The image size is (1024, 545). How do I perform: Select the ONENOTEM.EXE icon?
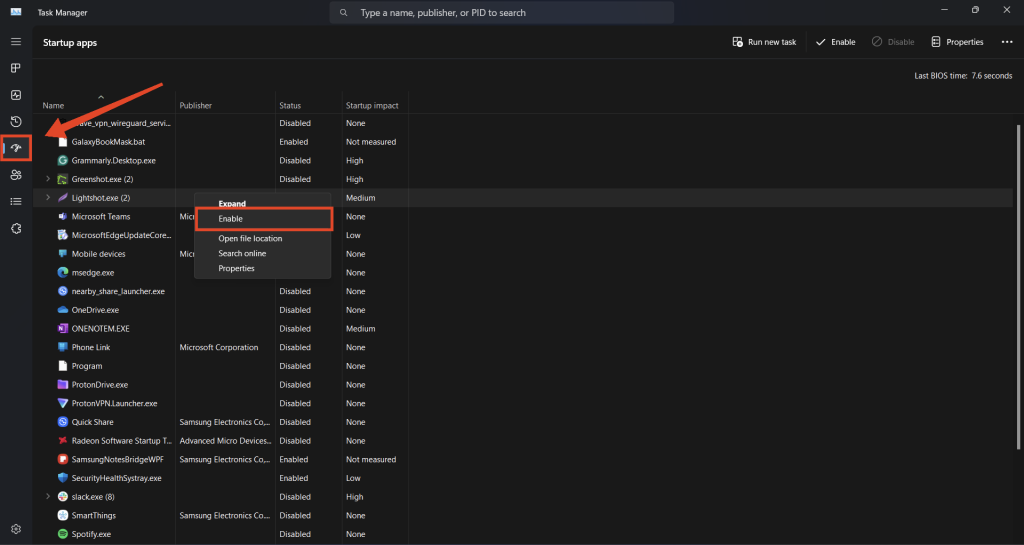coord(63,328)
